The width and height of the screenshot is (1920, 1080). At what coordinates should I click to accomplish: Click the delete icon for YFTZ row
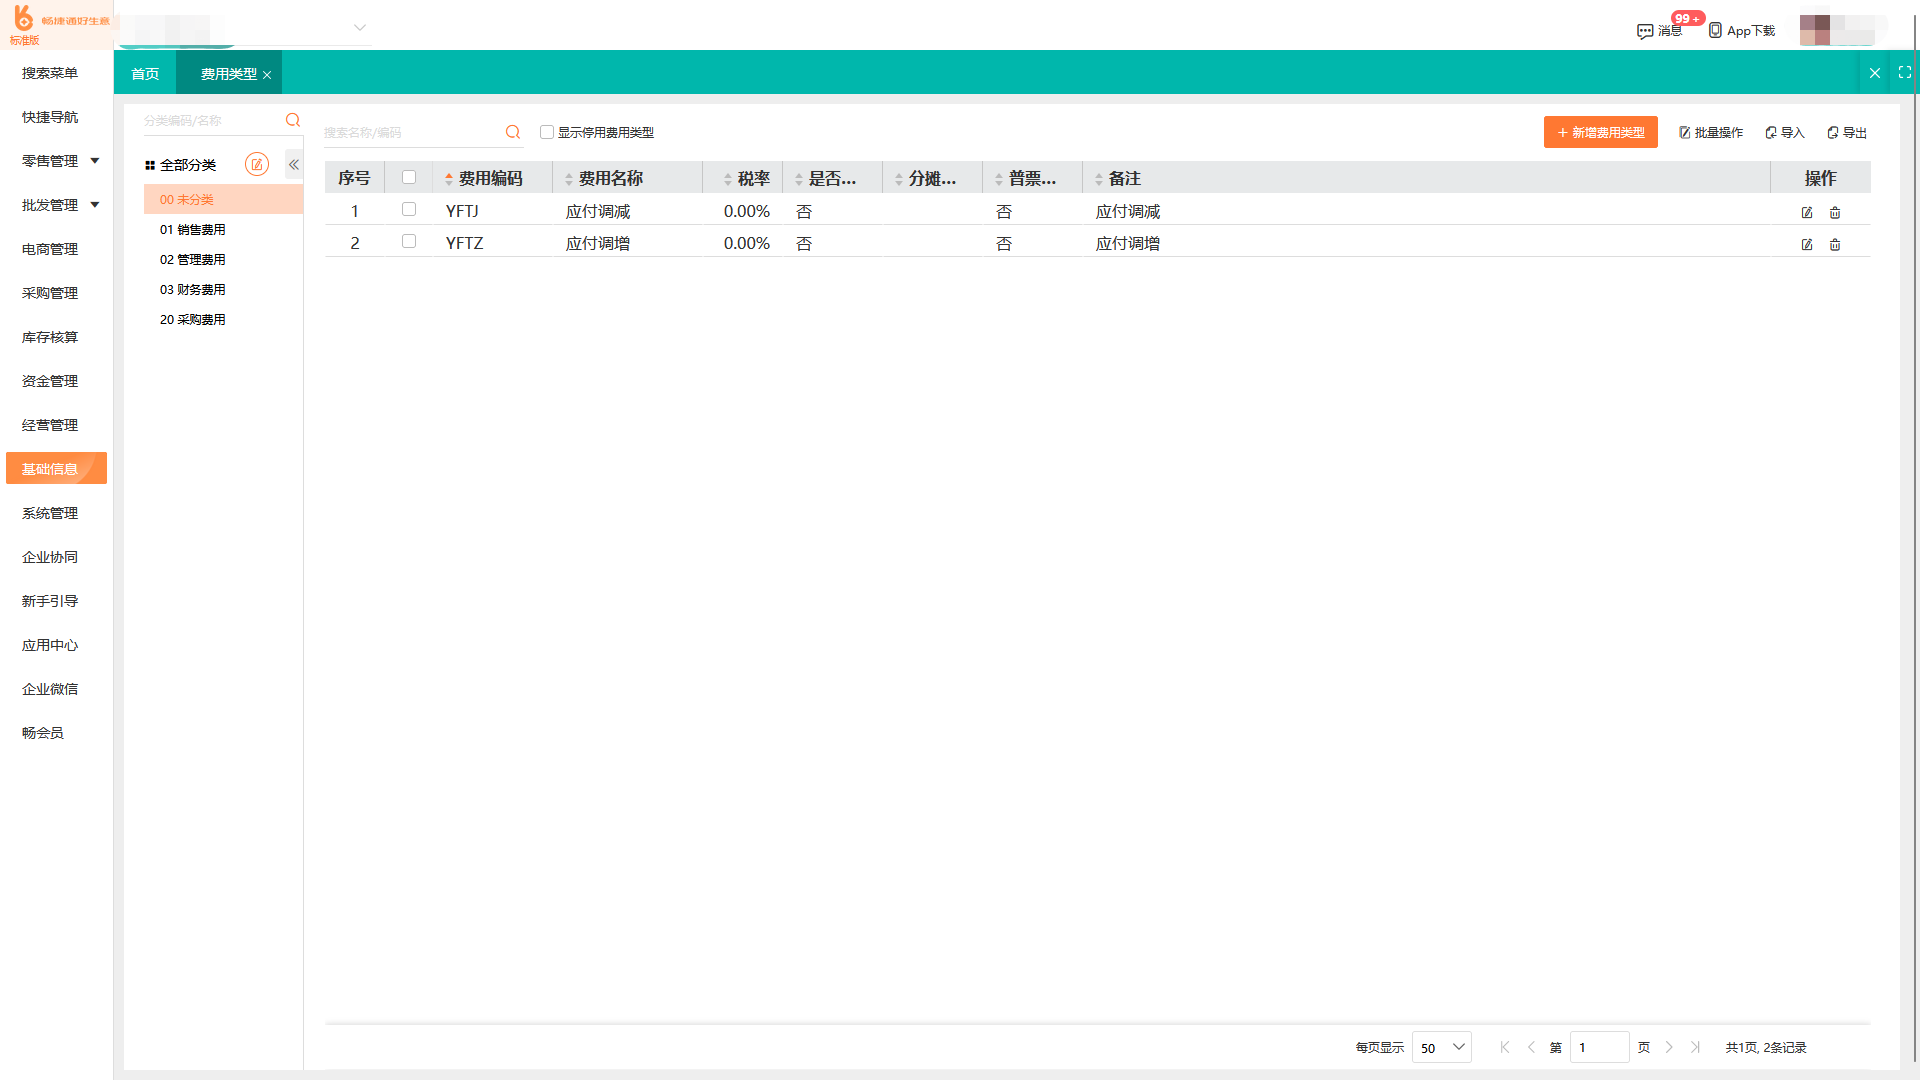(x=1836, y=244)
